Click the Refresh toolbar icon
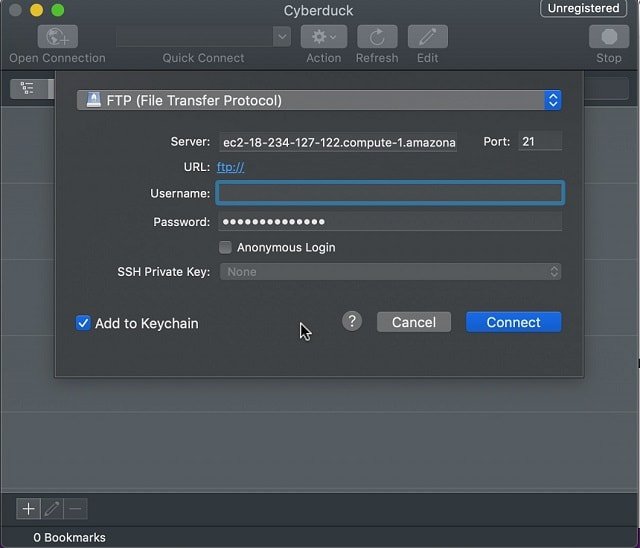 377,37
